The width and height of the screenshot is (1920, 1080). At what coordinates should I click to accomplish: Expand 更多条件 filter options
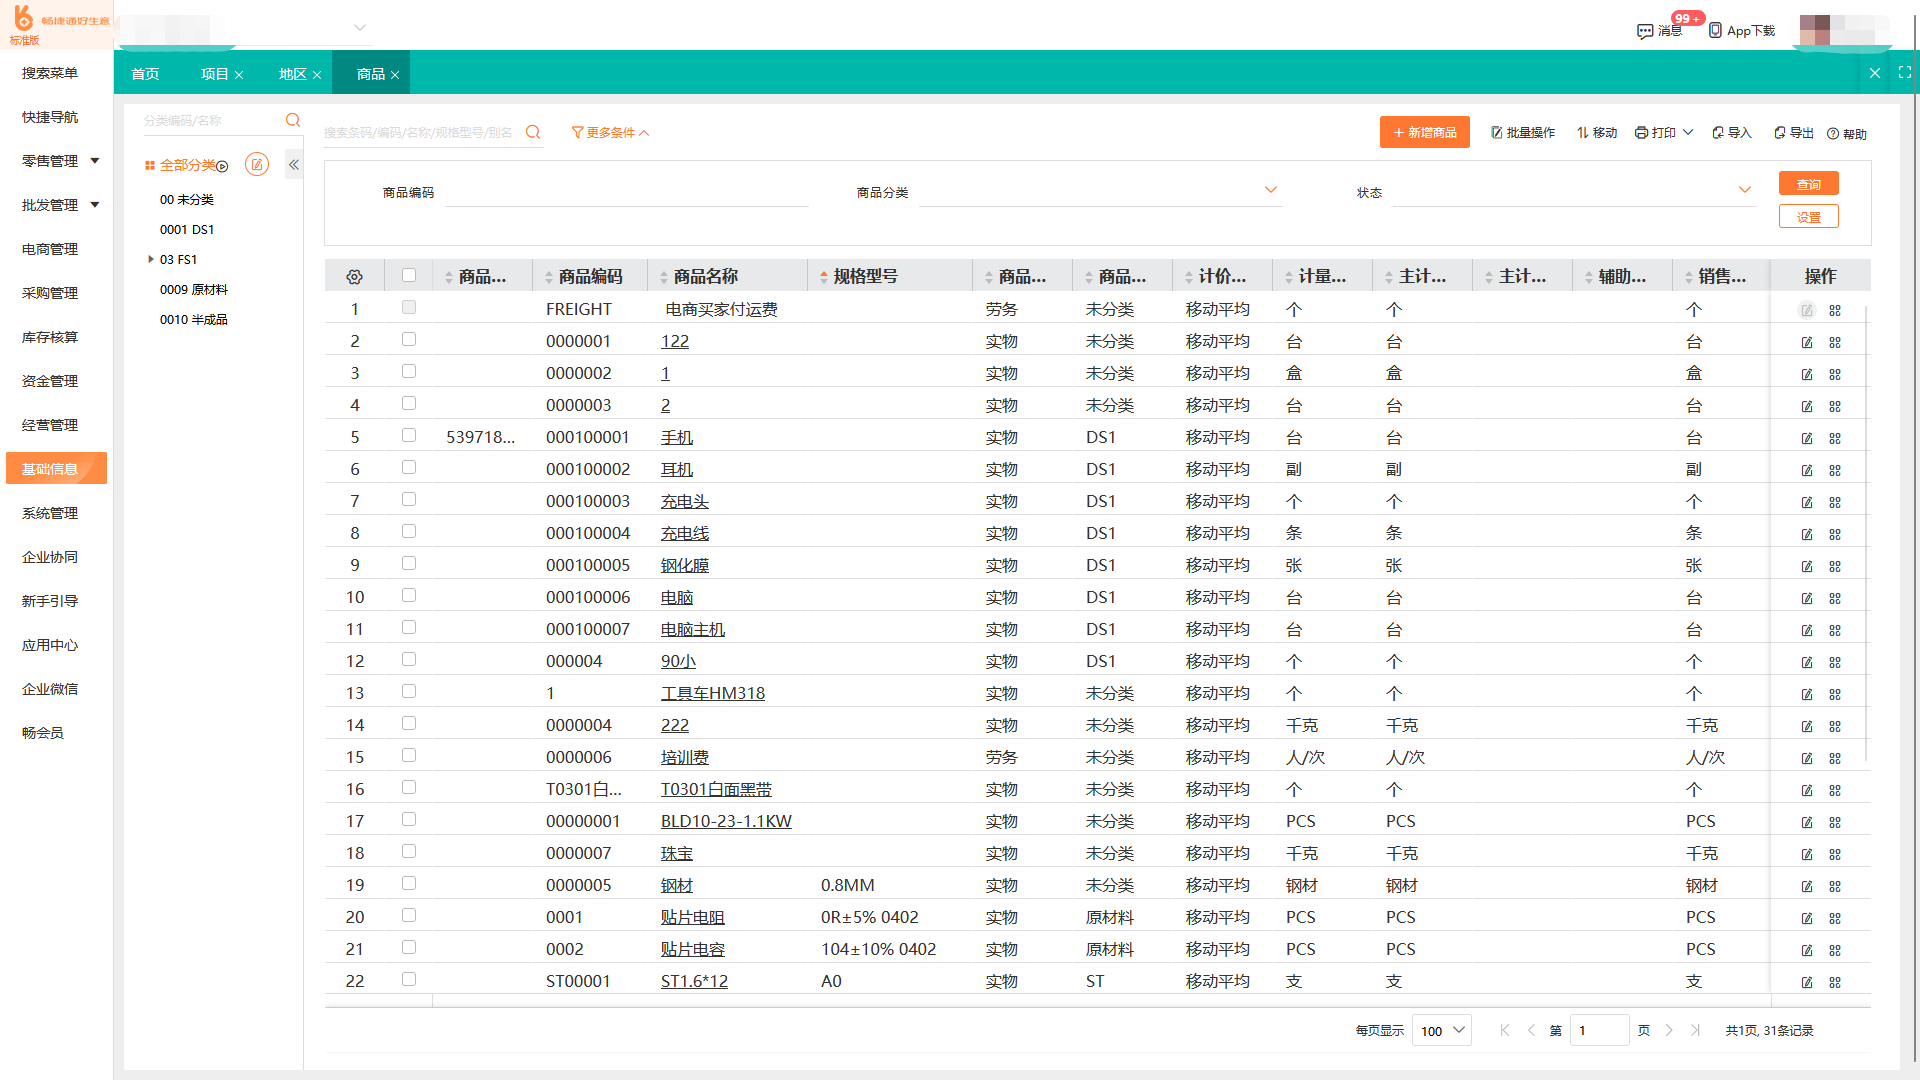pos(611,132)
